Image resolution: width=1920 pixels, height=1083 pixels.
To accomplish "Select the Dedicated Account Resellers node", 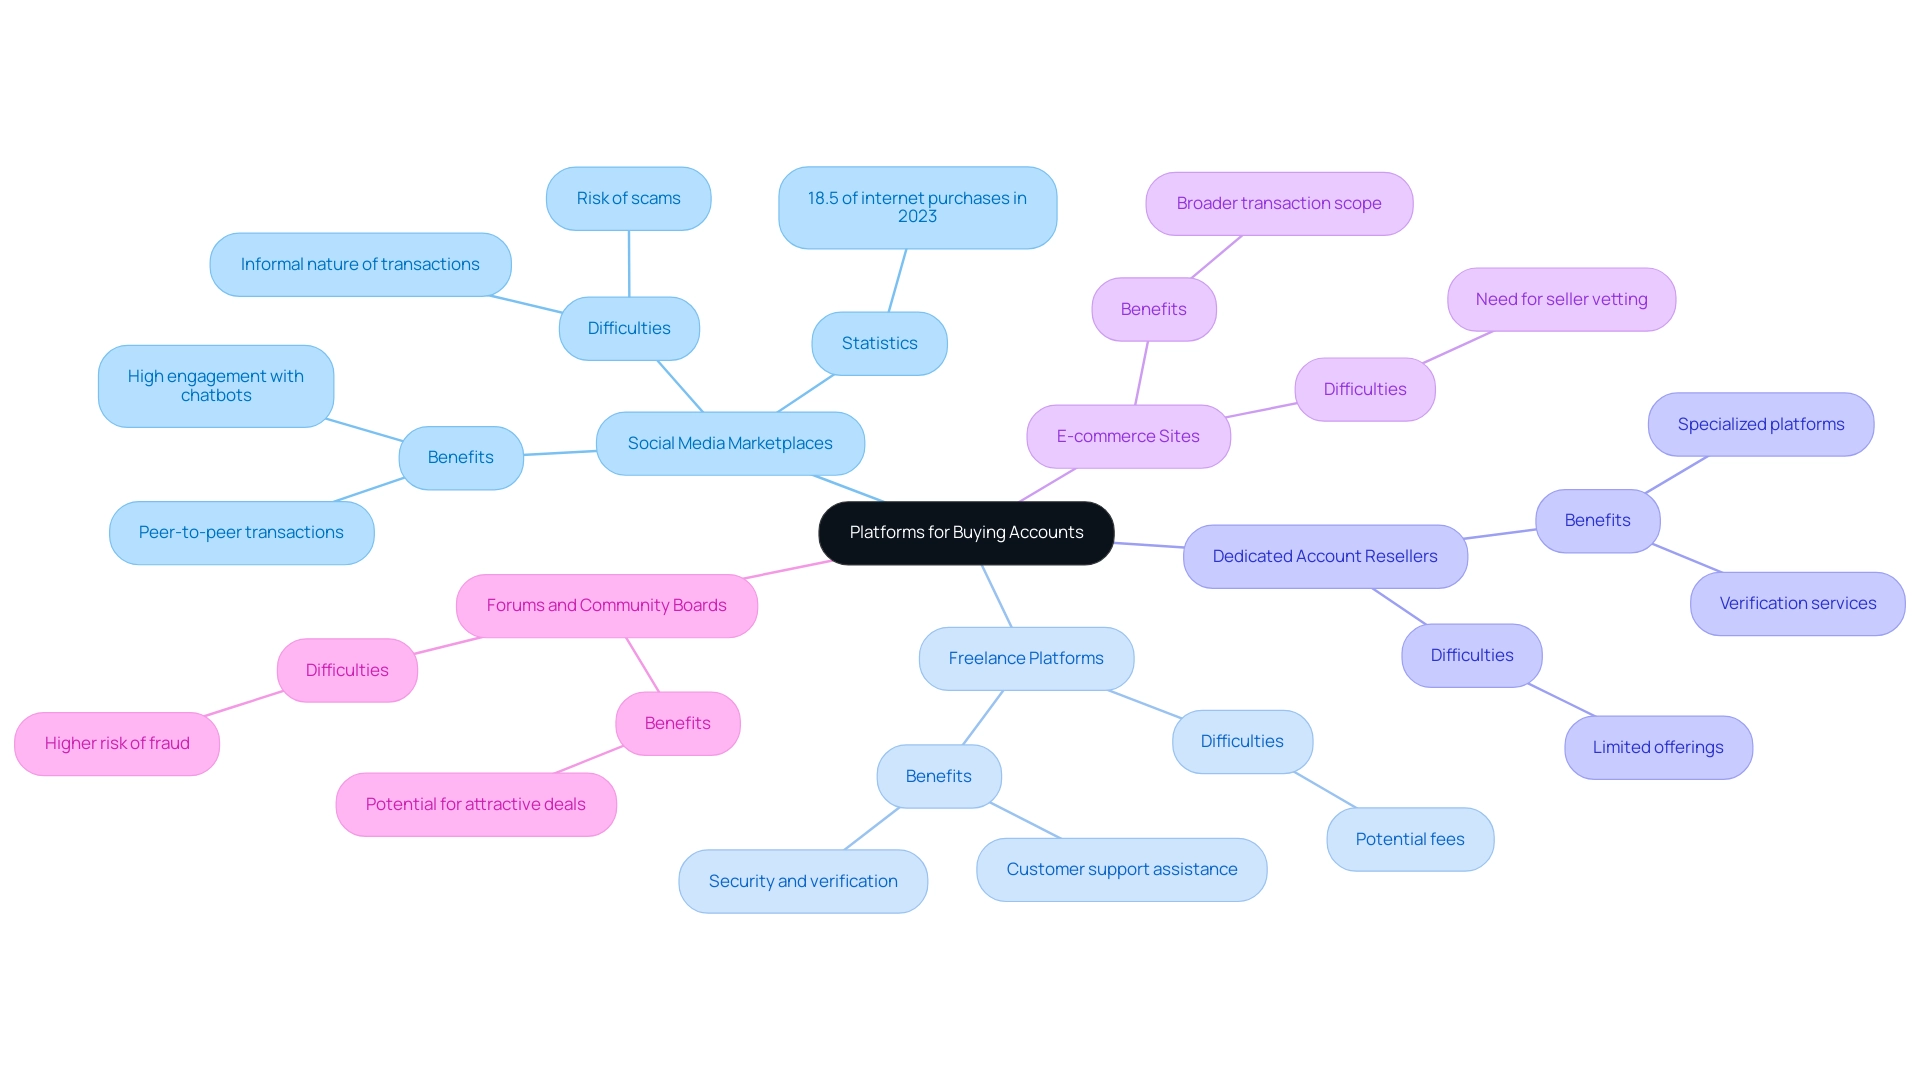I will click(1323, 555).
